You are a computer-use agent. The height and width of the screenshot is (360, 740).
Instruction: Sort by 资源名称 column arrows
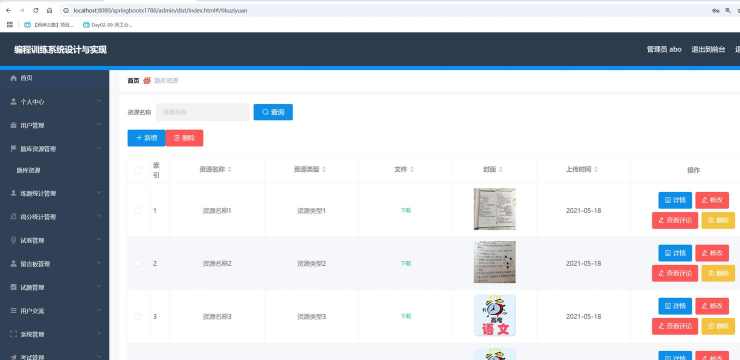(x=229, y=169)
